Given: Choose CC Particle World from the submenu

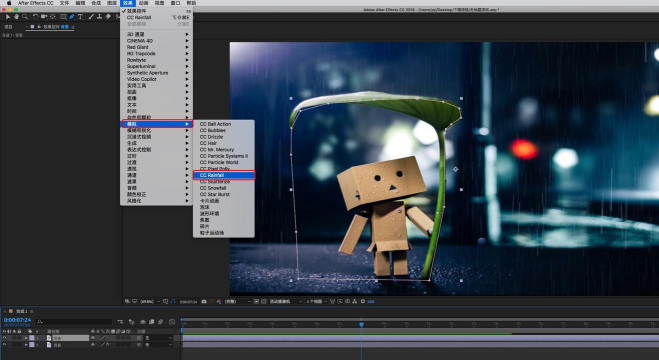Looking at the screenshot, I should click(x=224, y=162).
